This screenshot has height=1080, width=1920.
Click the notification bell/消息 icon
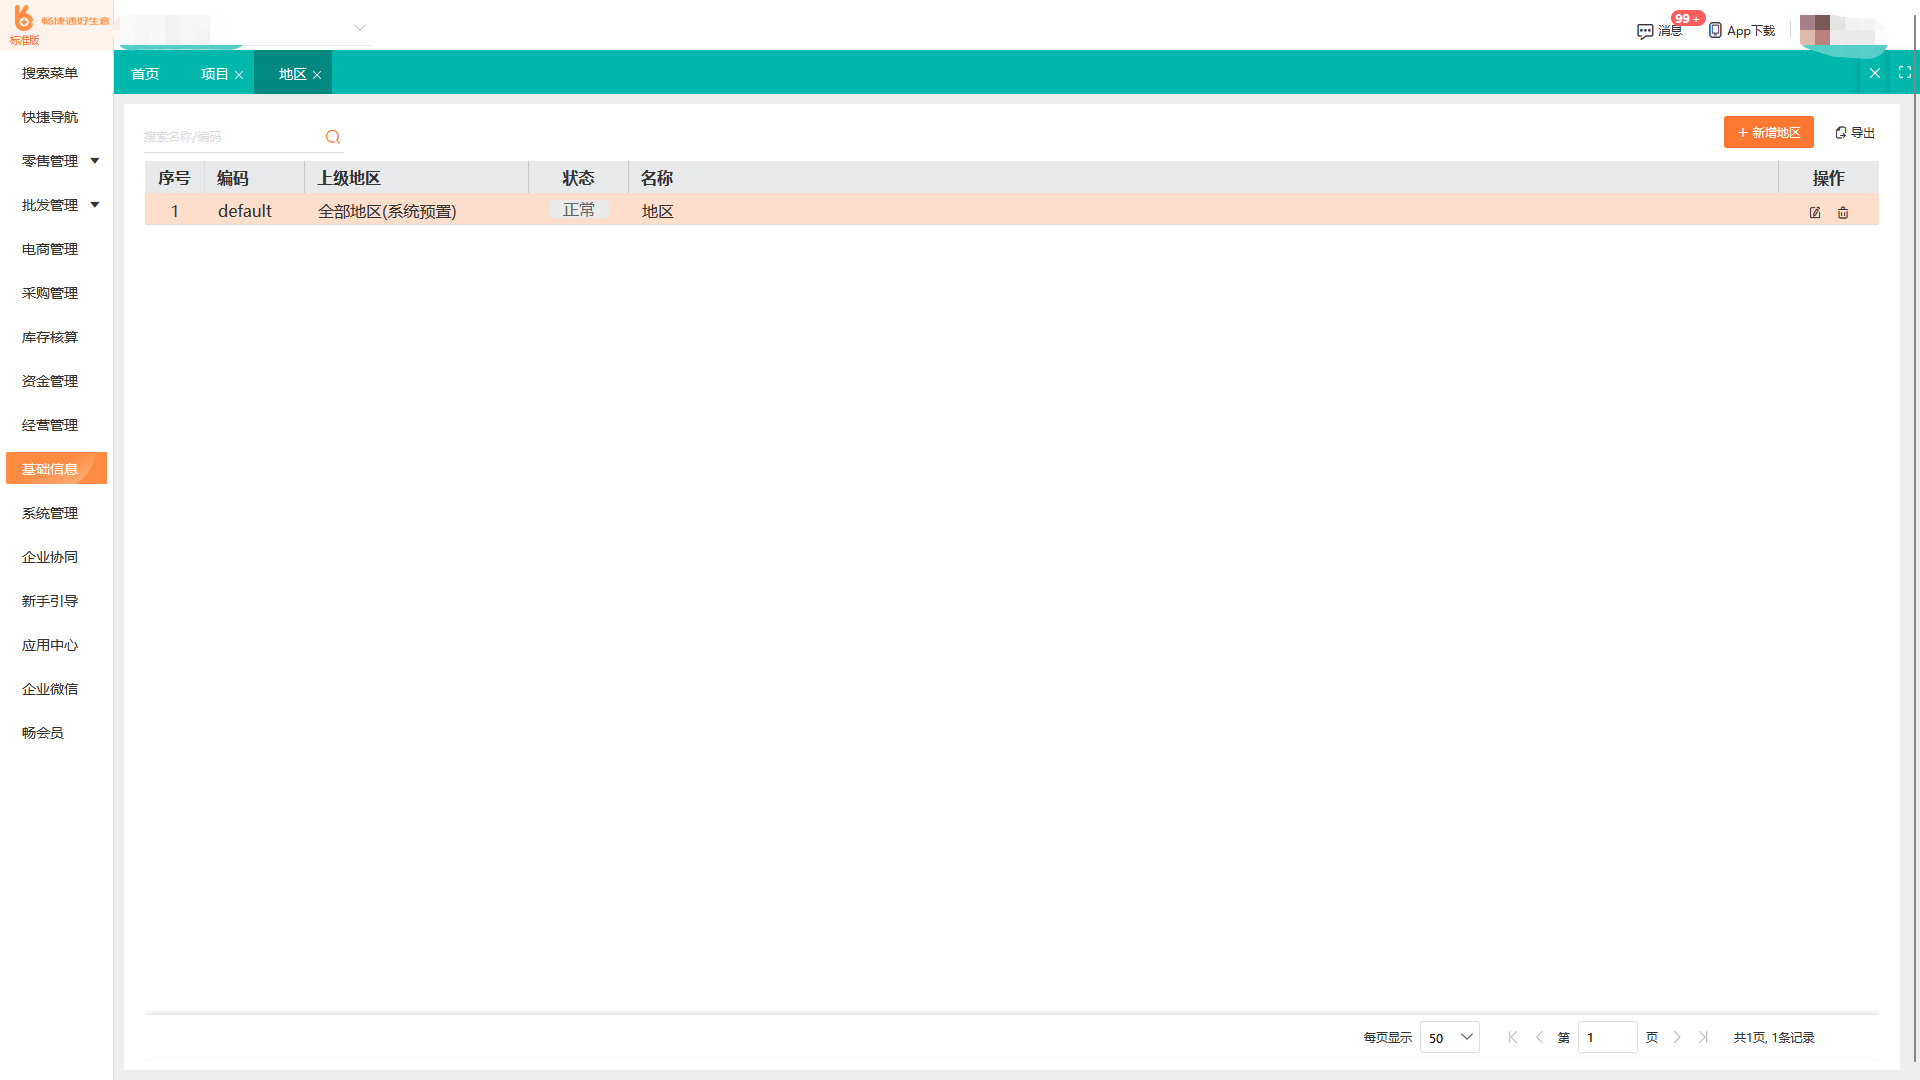pyautogui.click(x=1660, y=29)
